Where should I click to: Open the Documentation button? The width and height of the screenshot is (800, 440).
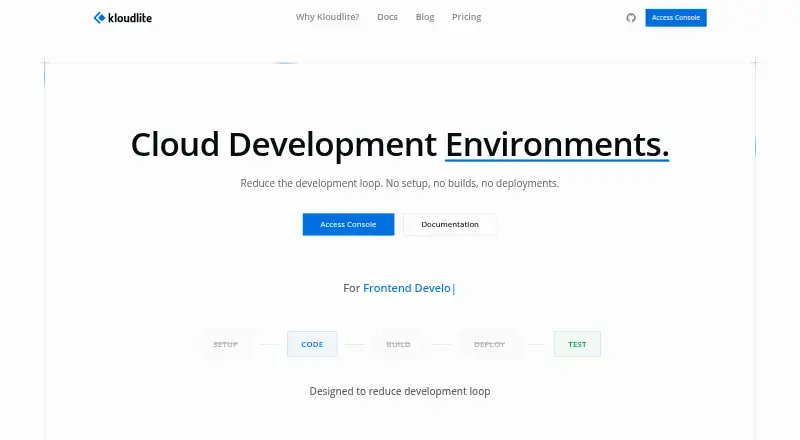tap(450, 224)
